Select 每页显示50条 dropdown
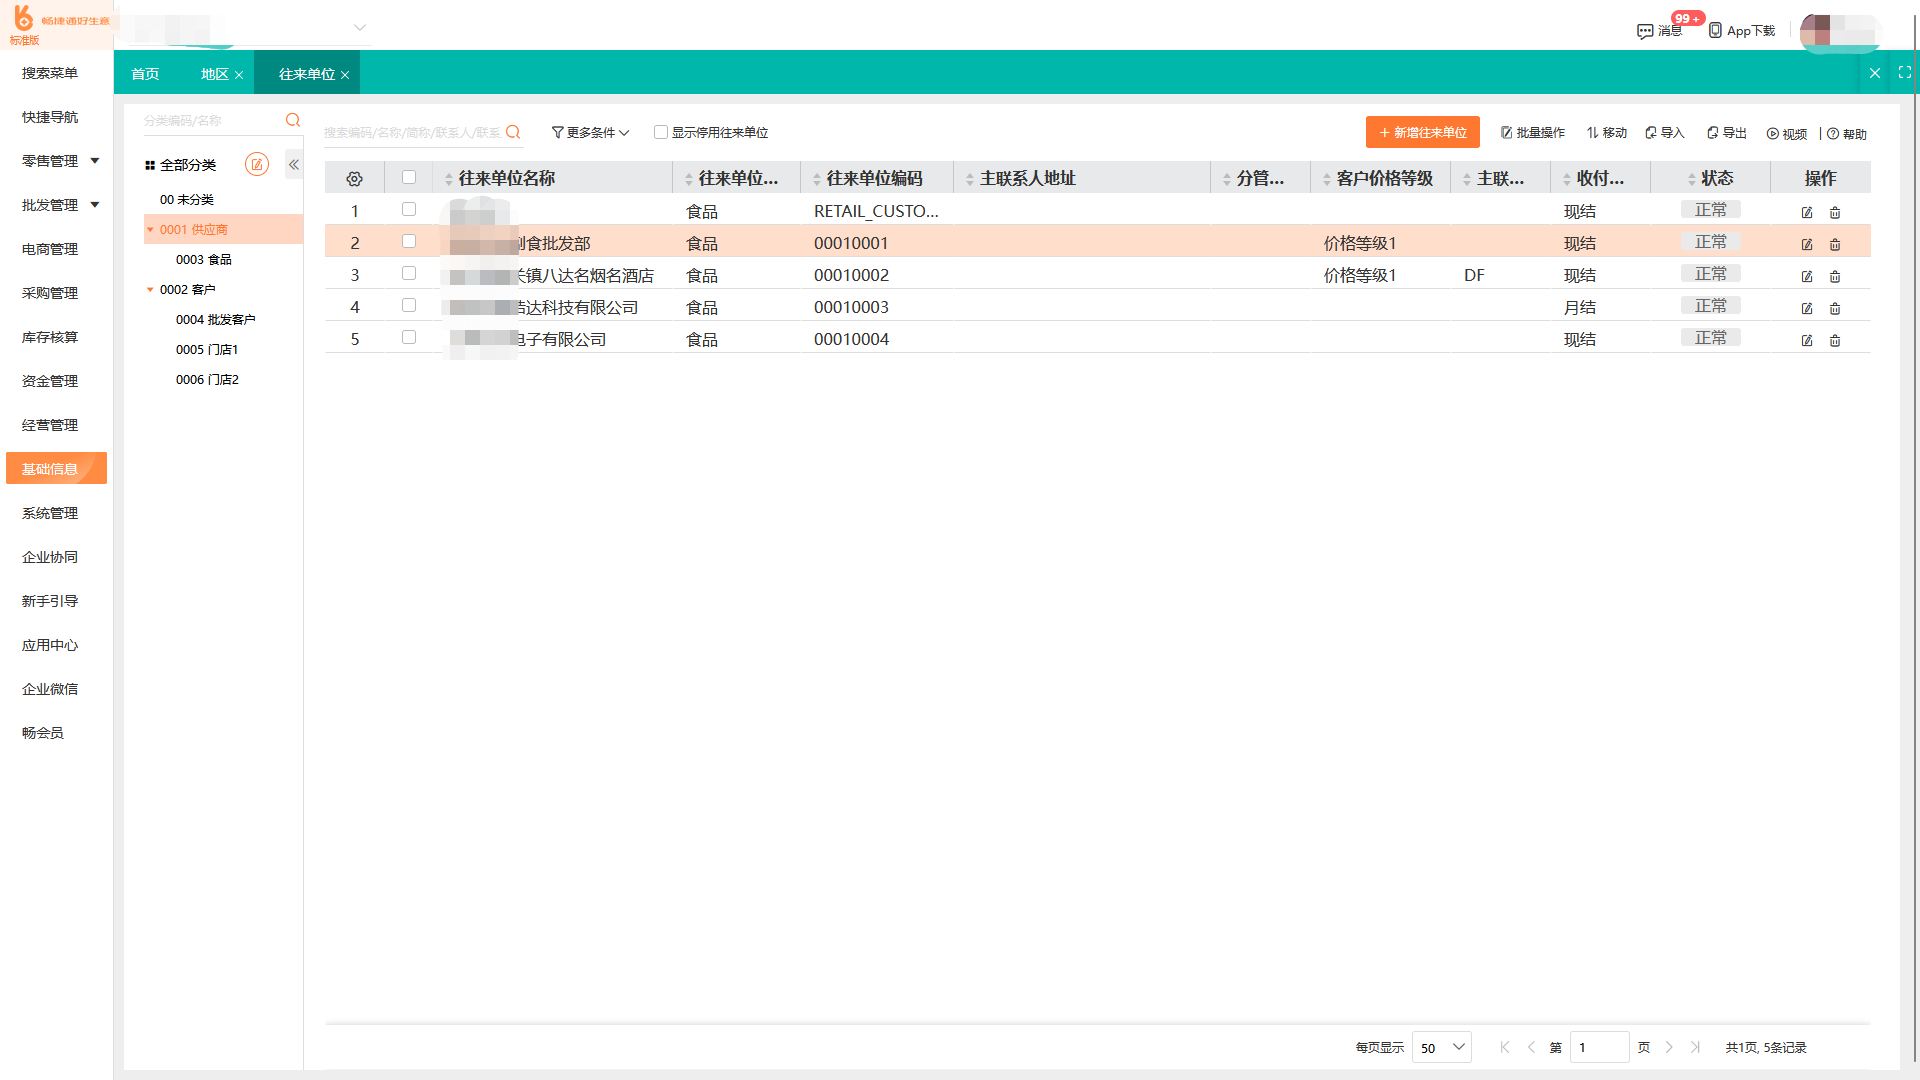Screen dimensions: 1920x1080 point(1439,1048)
